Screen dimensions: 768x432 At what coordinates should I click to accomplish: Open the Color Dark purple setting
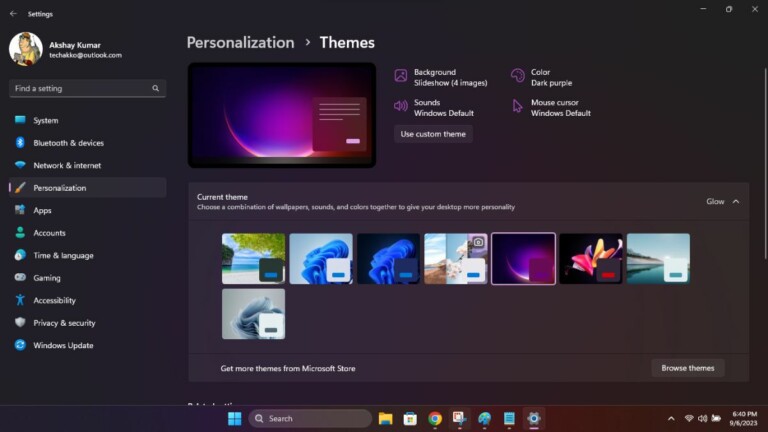point(542,77)
